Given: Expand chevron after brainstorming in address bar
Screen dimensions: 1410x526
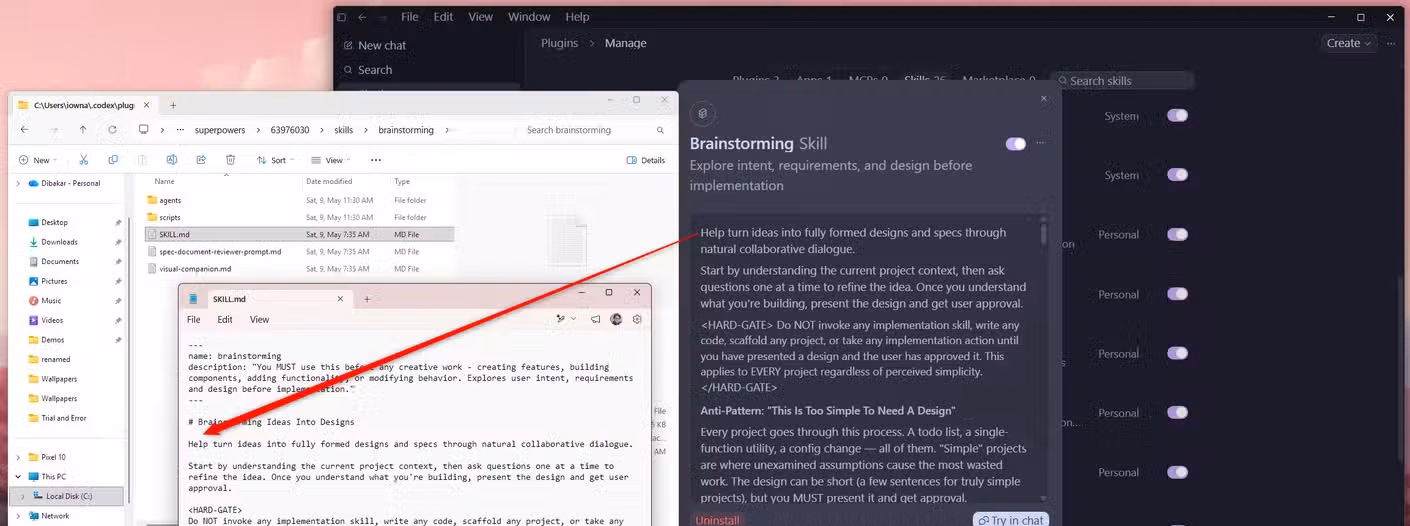Looking at the screenshot, I should [447, 130].
